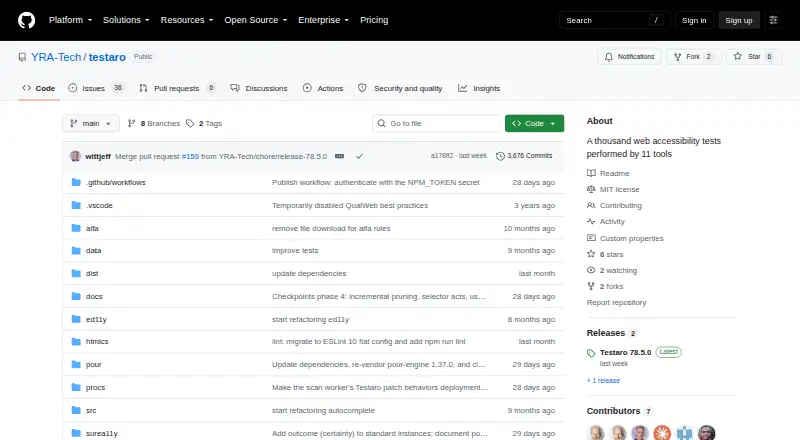Fork the testaro repository
800x440 pixels.
693,57
